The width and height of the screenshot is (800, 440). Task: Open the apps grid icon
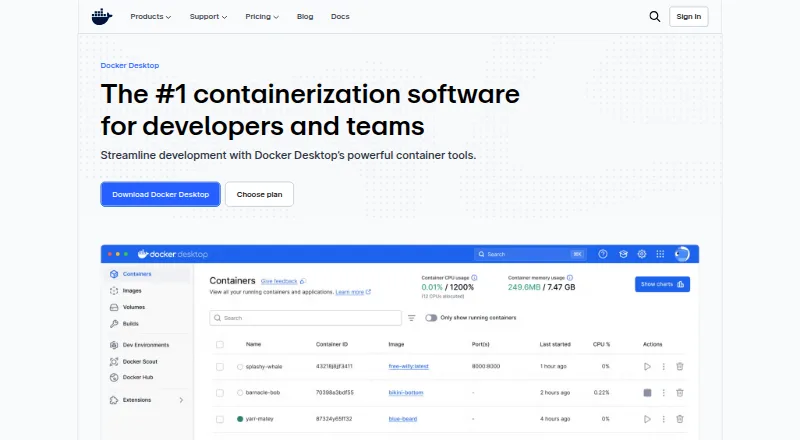coord(660,254)
